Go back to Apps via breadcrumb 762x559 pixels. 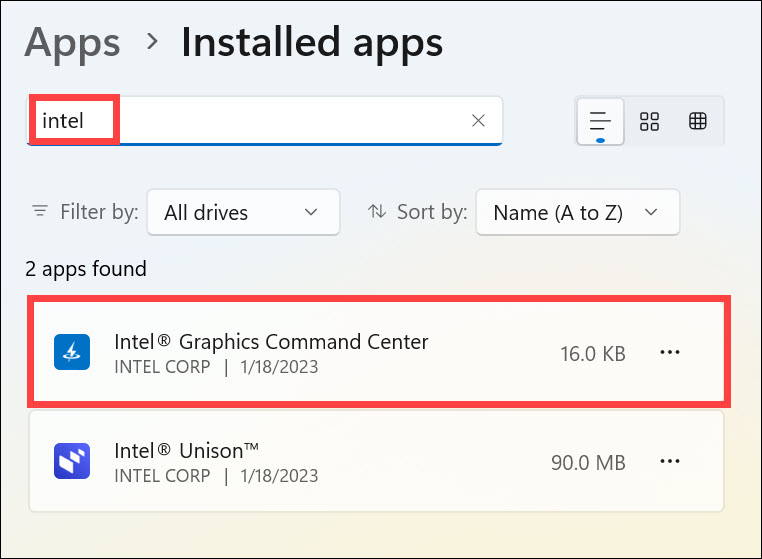(72, 42)
